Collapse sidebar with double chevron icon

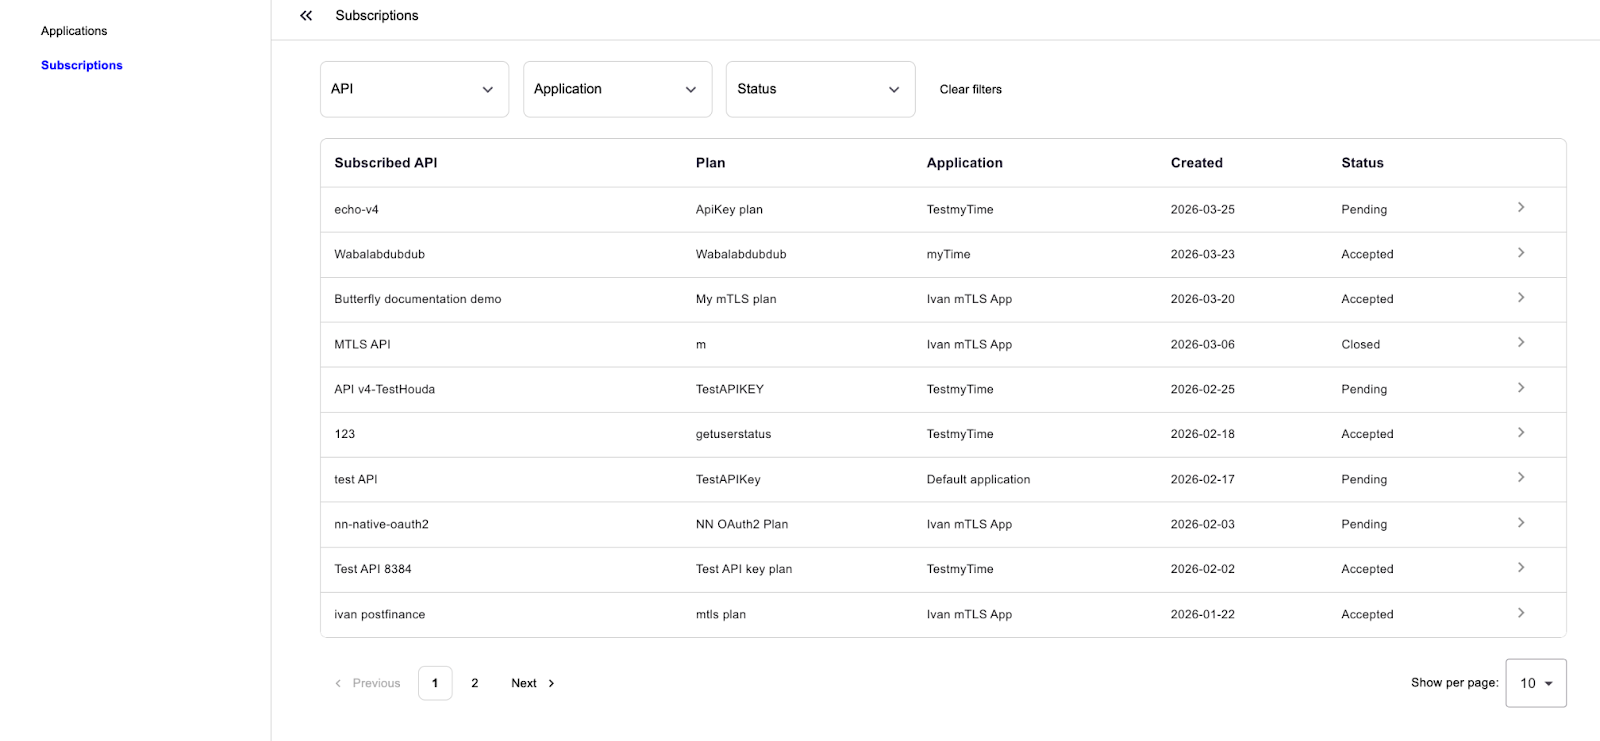[x=306, y=16]
